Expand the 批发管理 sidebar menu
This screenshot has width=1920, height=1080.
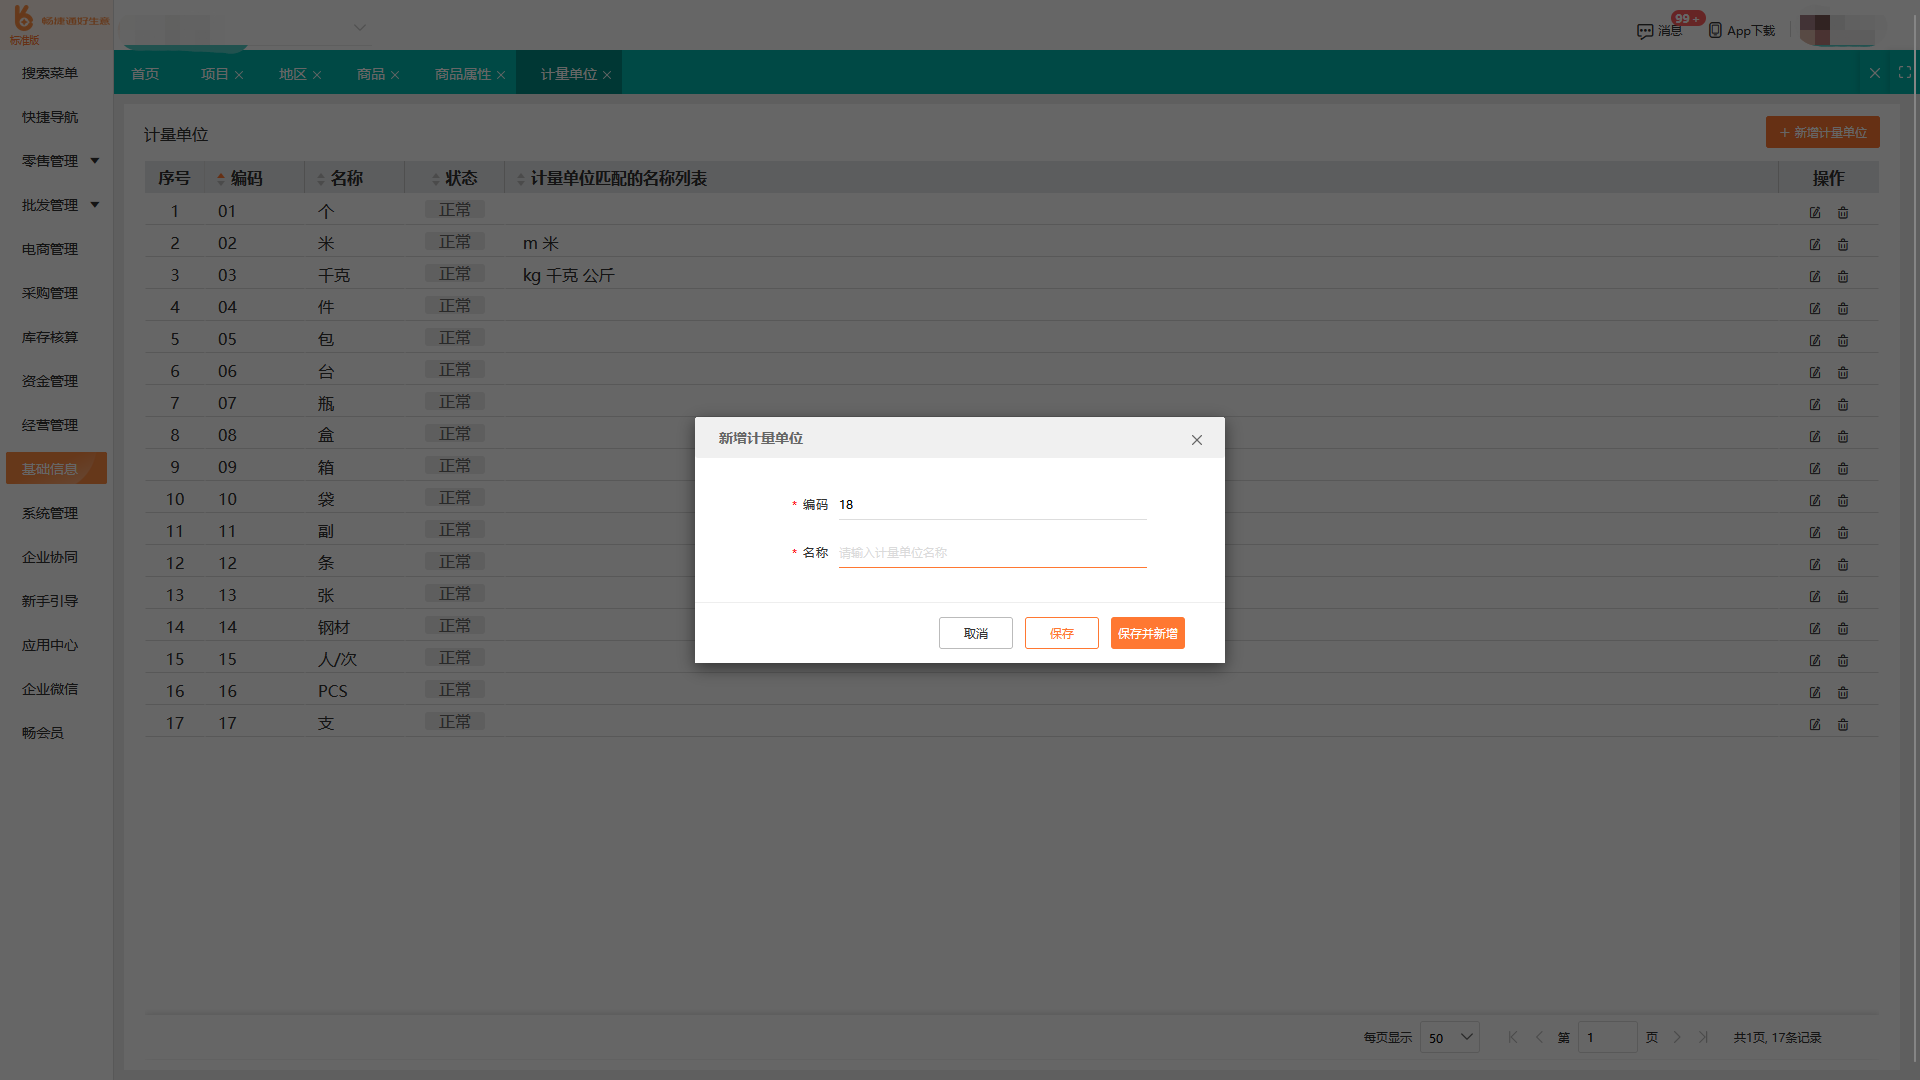(x=54, y=204)
